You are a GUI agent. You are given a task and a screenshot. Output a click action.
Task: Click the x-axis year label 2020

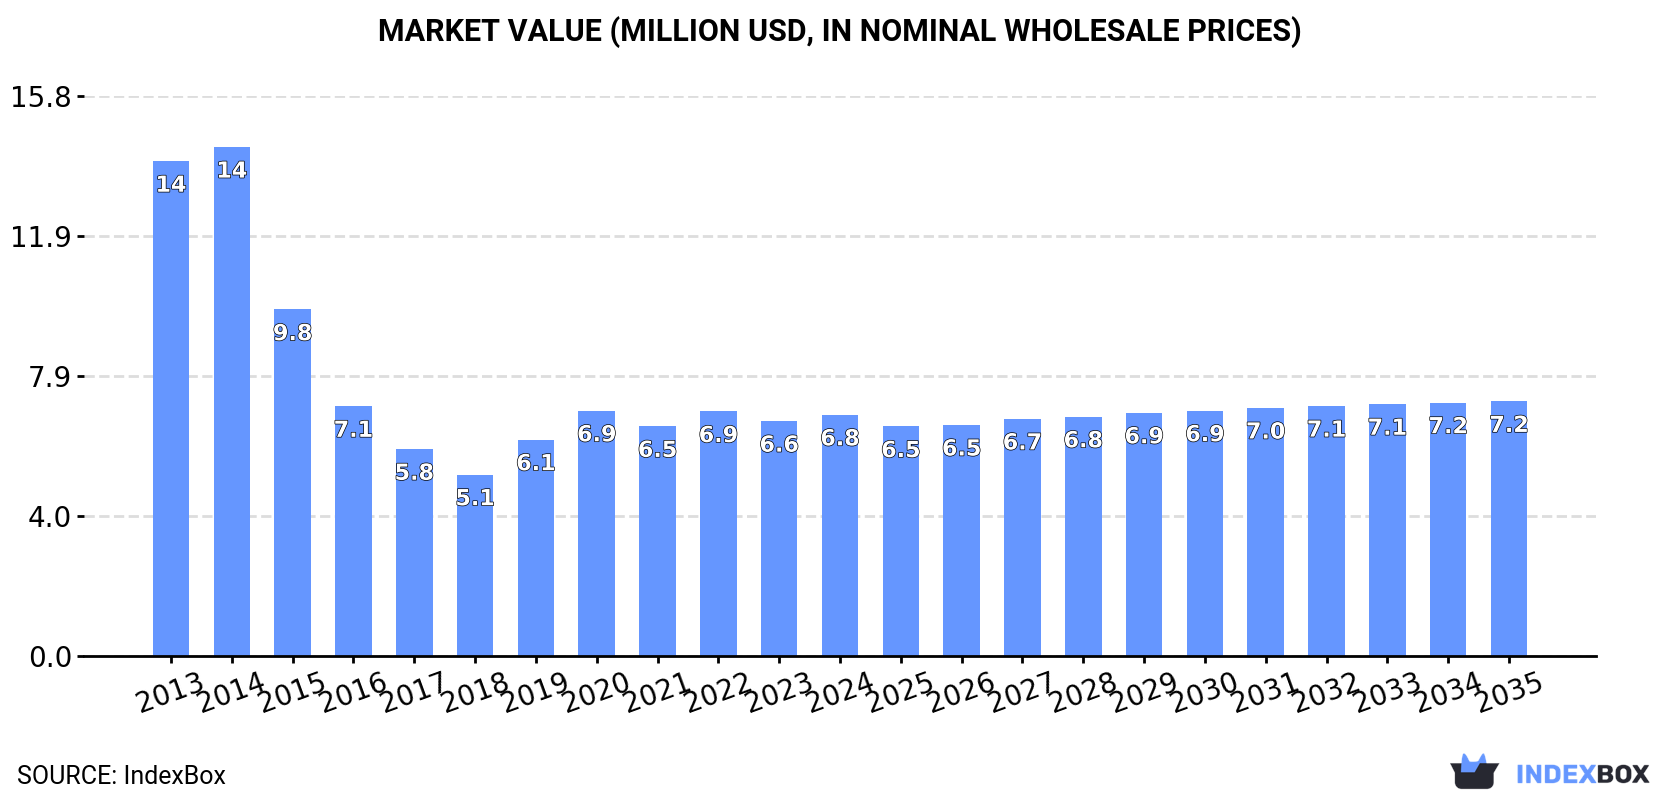(x=597, y=692)
